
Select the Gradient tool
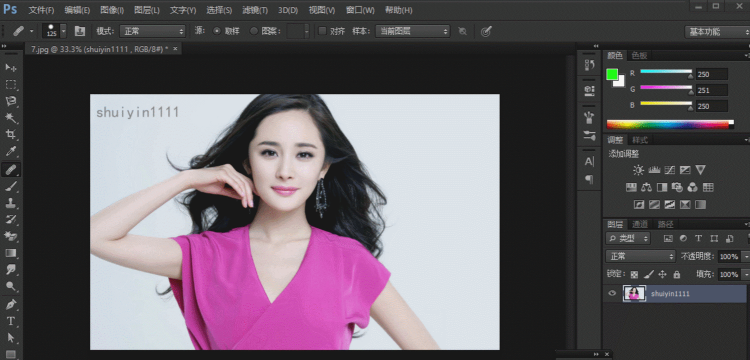(11, 253)
